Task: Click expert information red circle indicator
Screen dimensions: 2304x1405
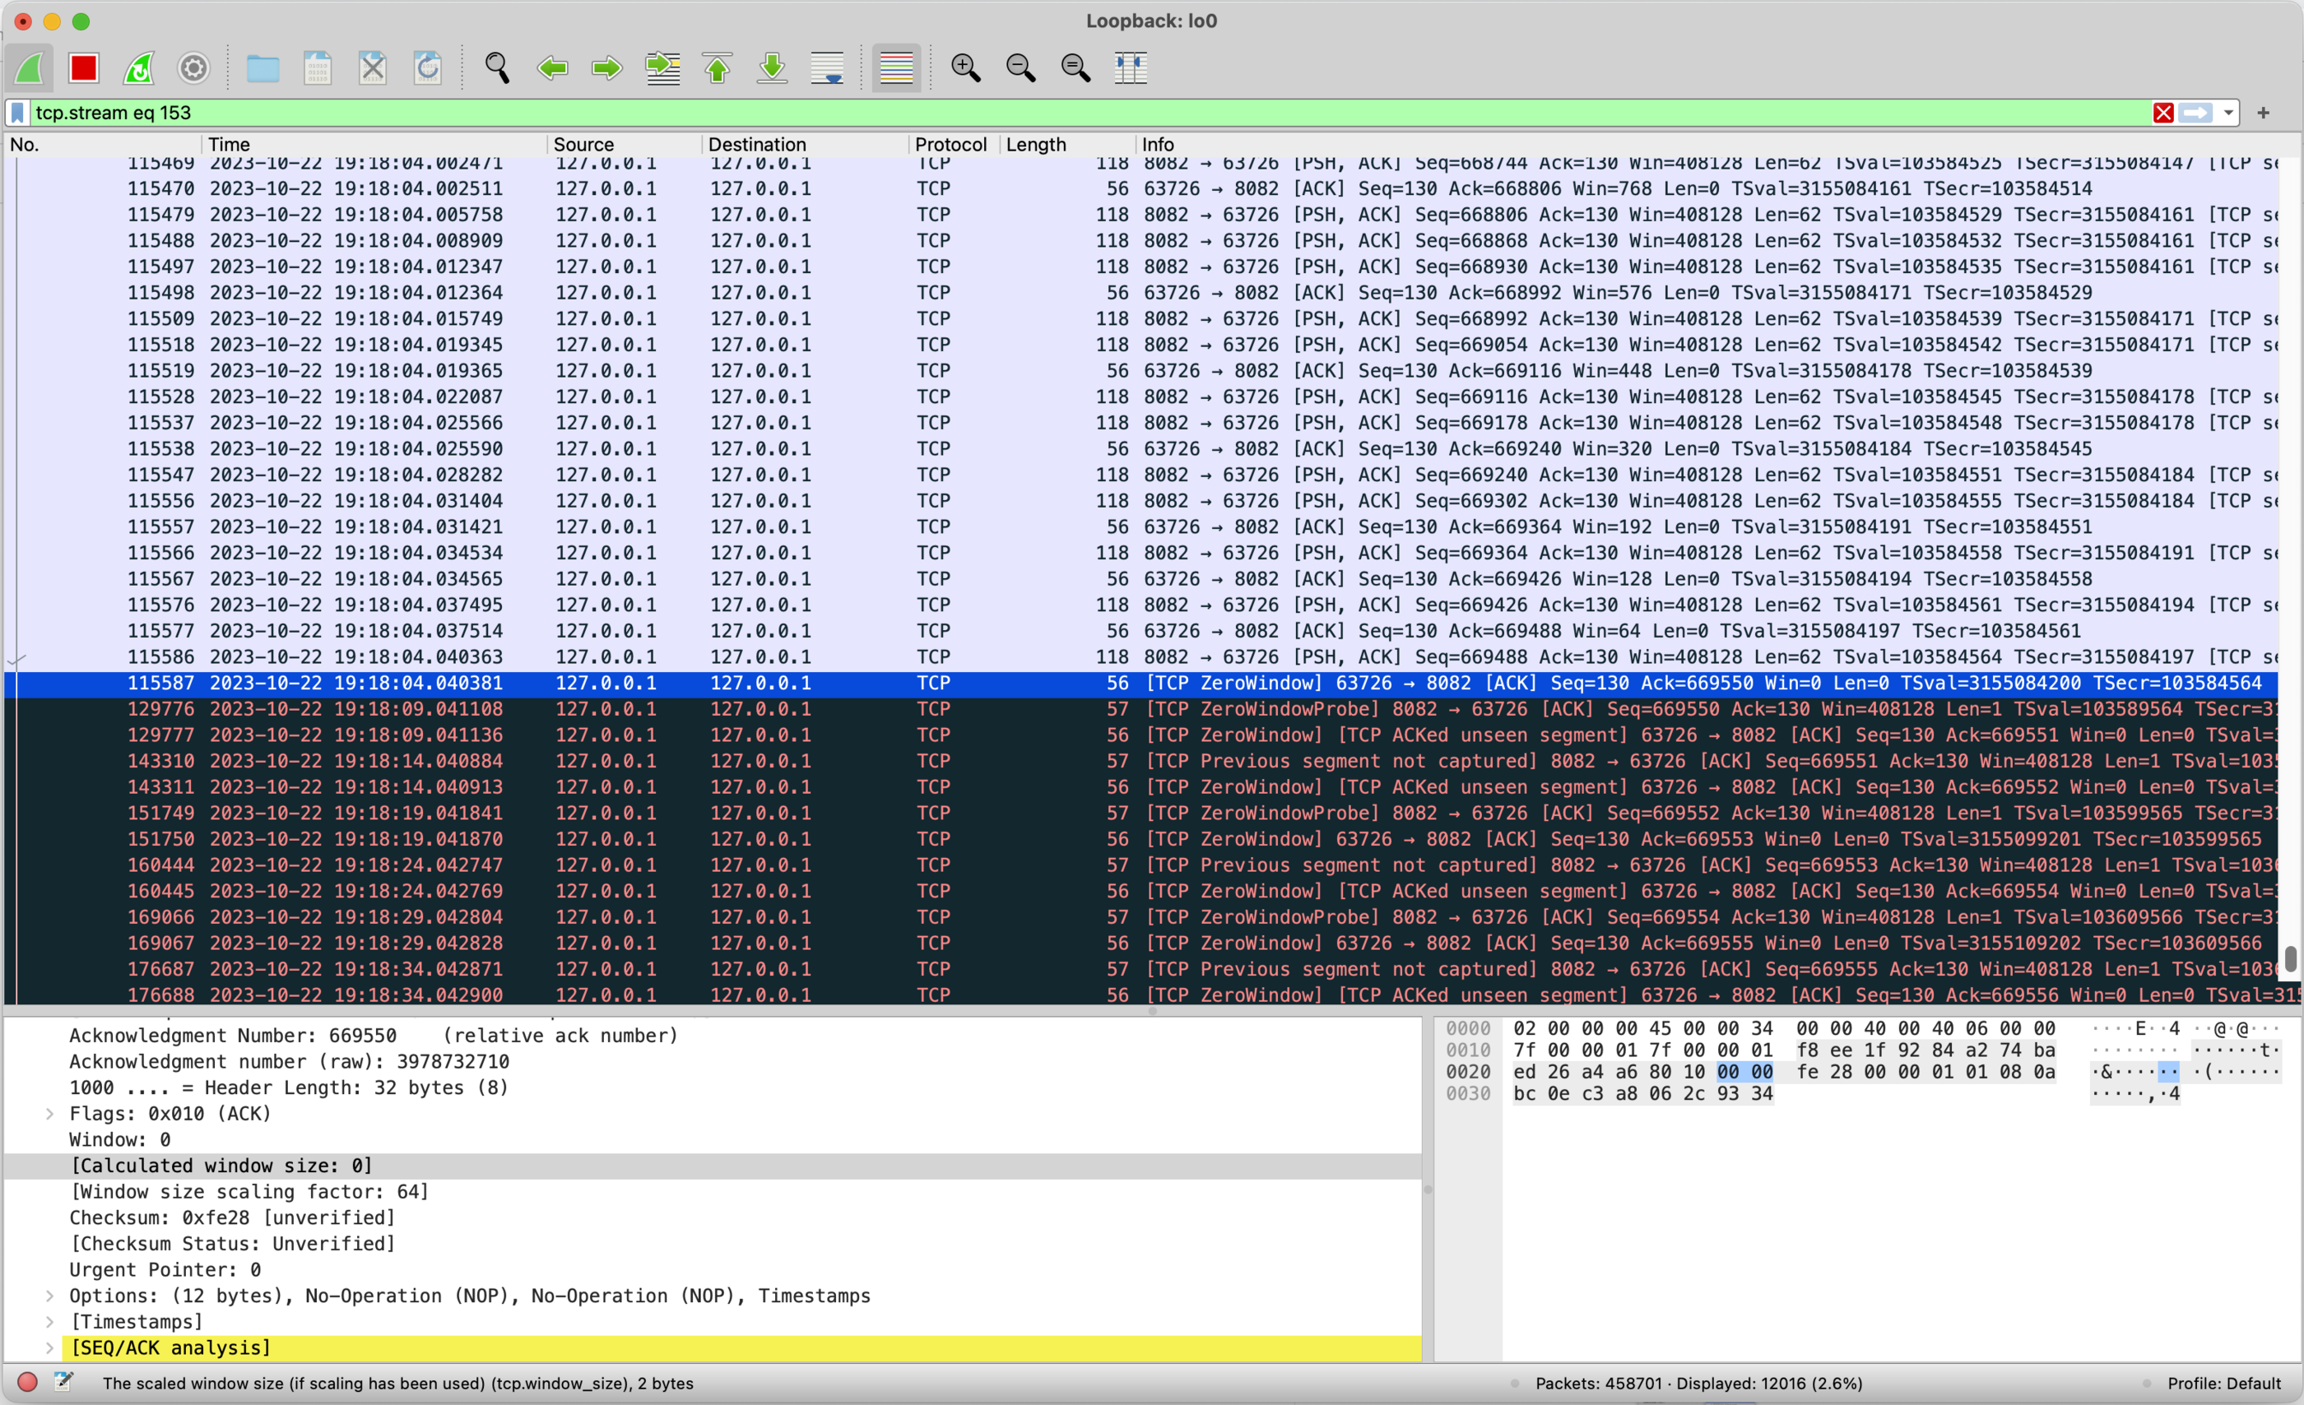Action: pos(27,1382)
